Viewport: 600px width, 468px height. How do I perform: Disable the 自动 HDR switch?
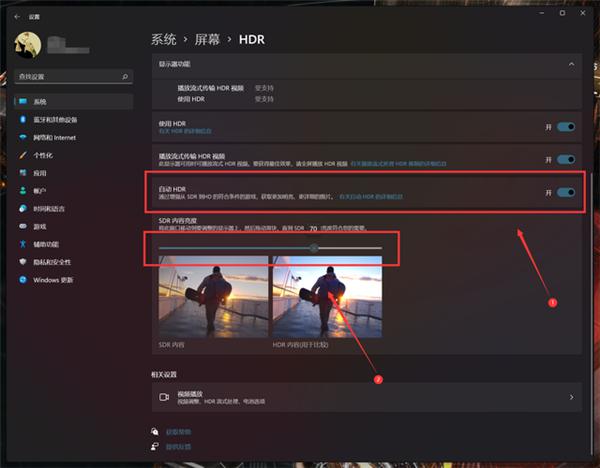click(566, 193)
